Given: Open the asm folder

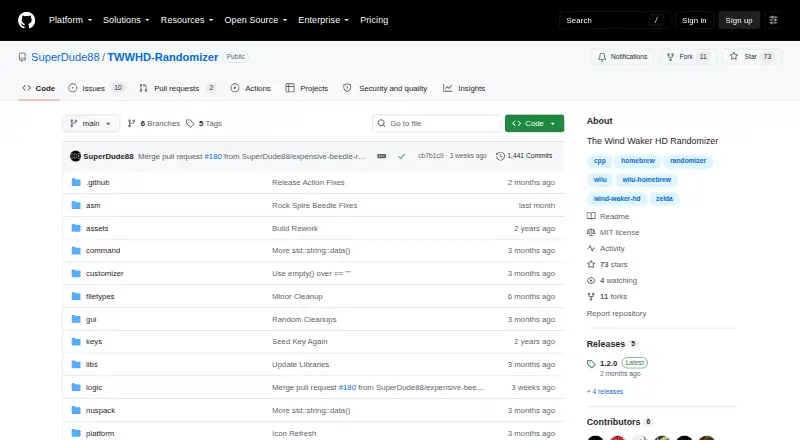Looking at the screenshot, I should tap(93, 205).
